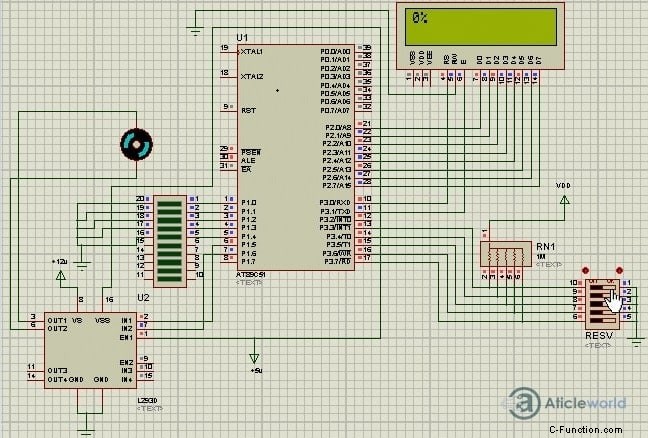Click the ground symbol beside RESV switch
The width and height of the screenshot is (648, 438).
click(636, 343)
